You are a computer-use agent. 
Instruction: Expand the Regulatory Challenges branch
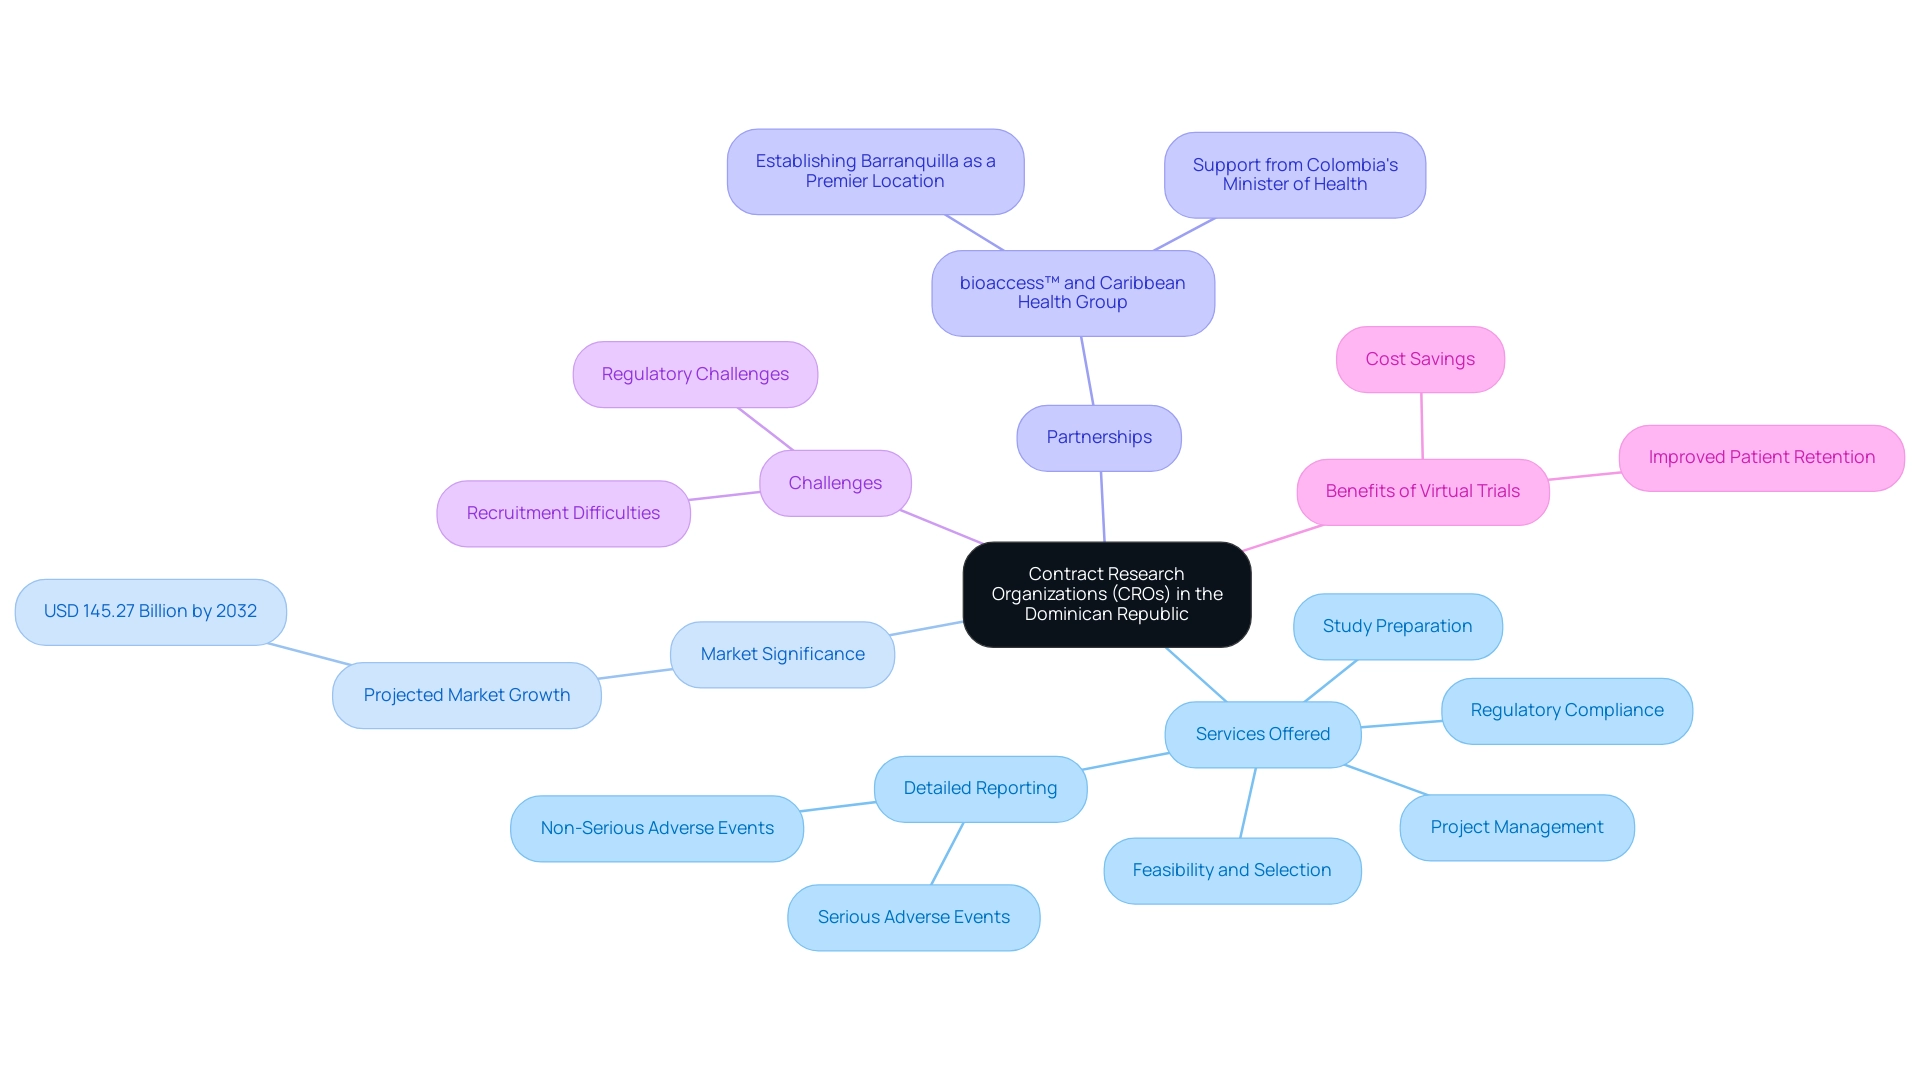click(x=695, y=373)
